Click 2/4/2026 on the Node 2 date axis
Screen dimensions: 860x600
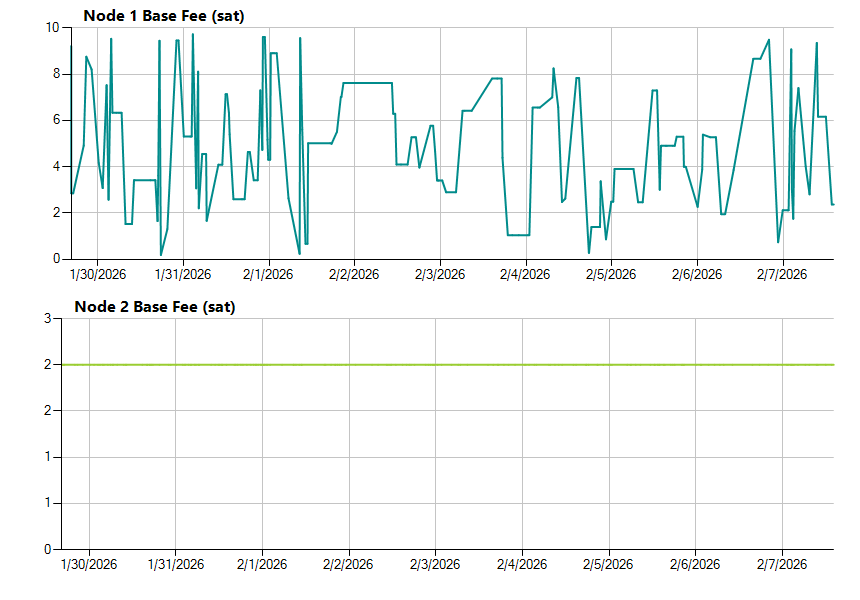[x=521, y=565]
